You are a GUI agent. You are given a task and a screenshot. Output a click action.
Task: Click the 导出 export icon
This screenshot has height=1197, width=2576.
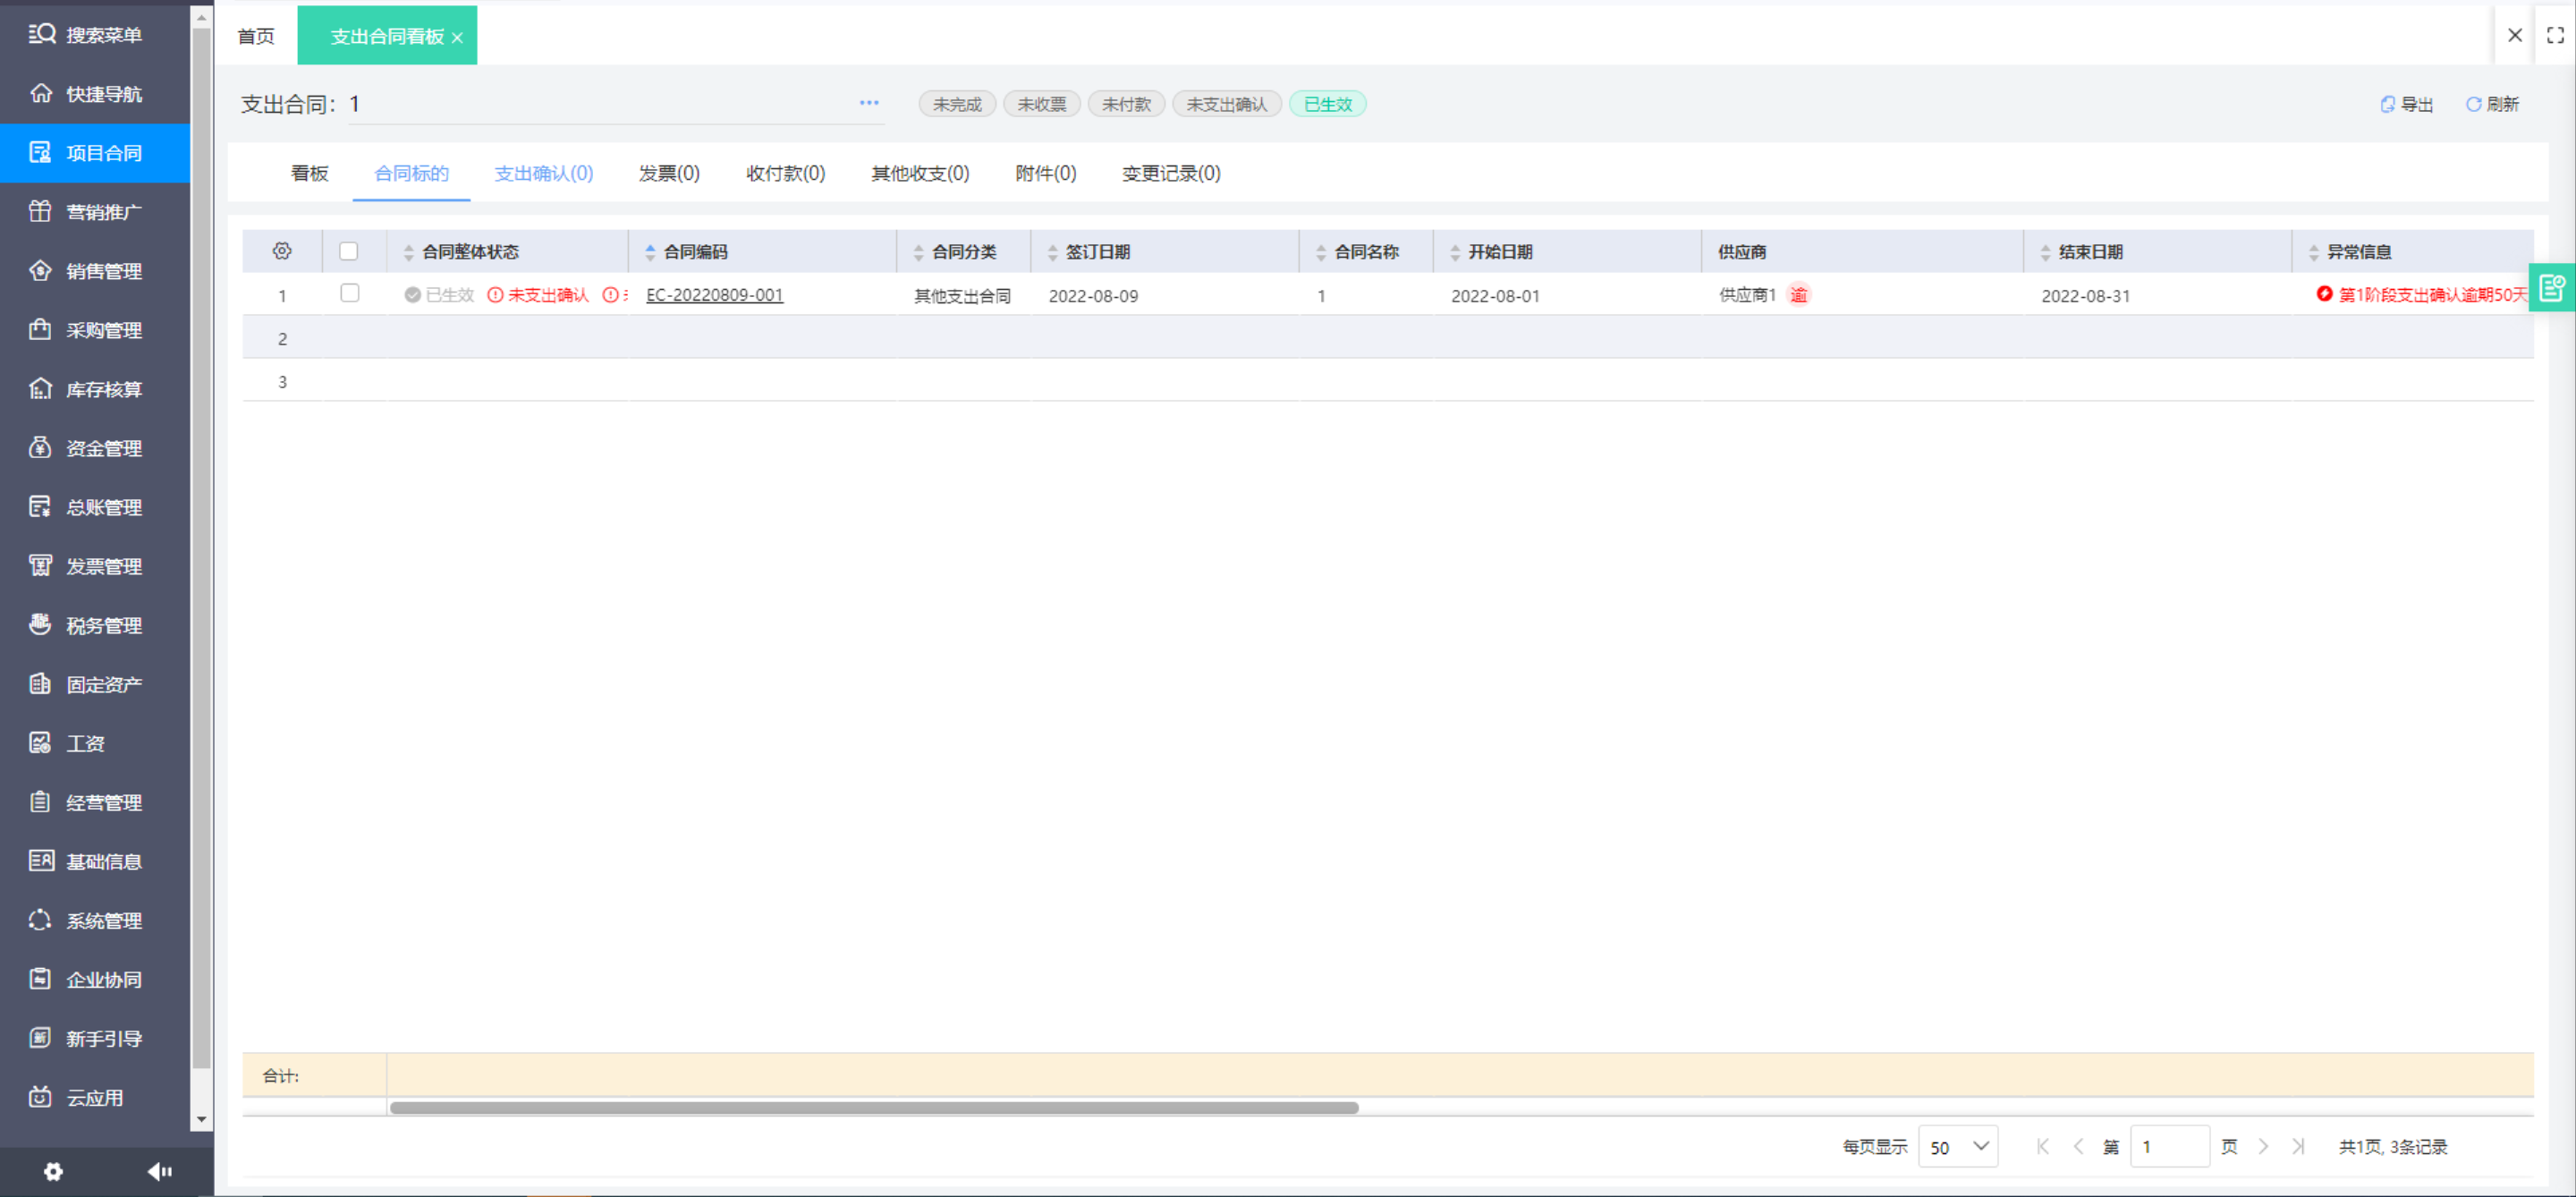2387,104
